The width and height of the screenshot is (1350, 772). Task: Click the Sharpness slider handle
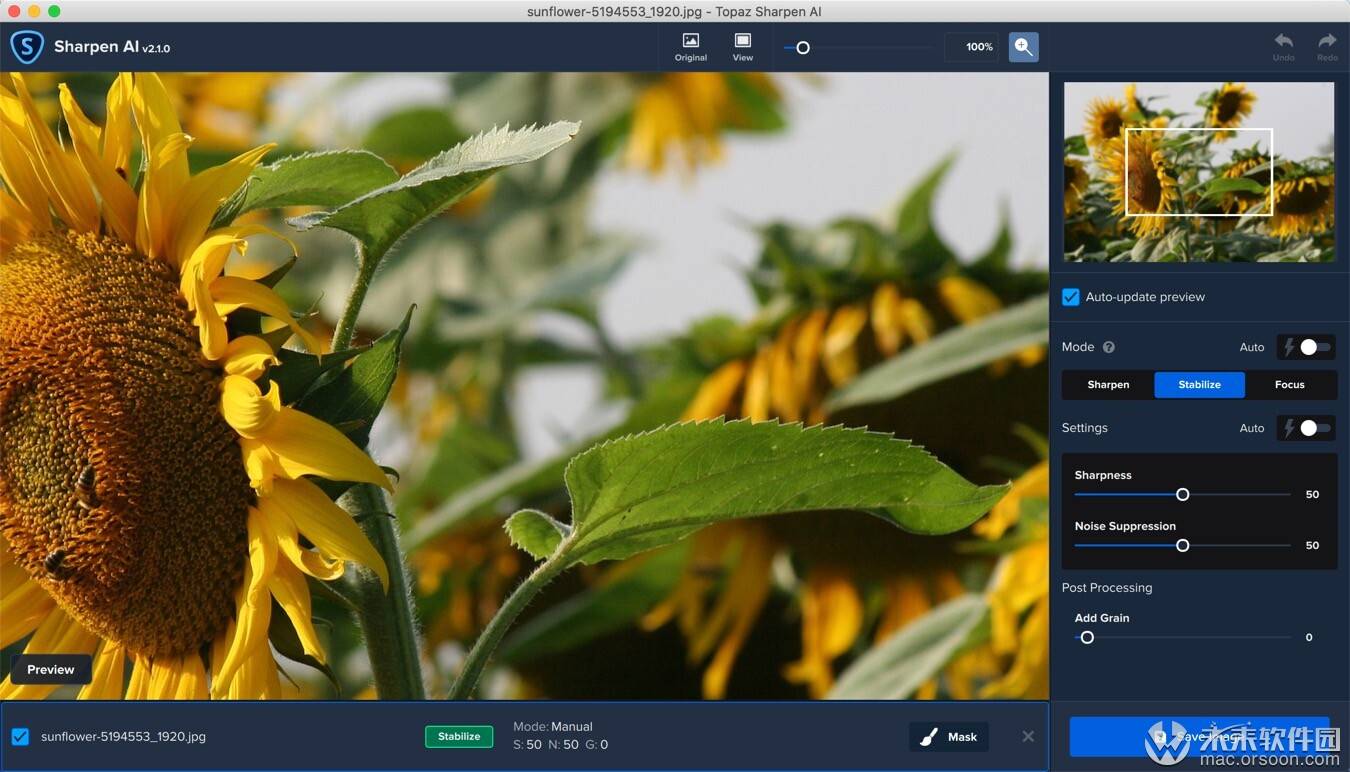[x=1183, y=495]
